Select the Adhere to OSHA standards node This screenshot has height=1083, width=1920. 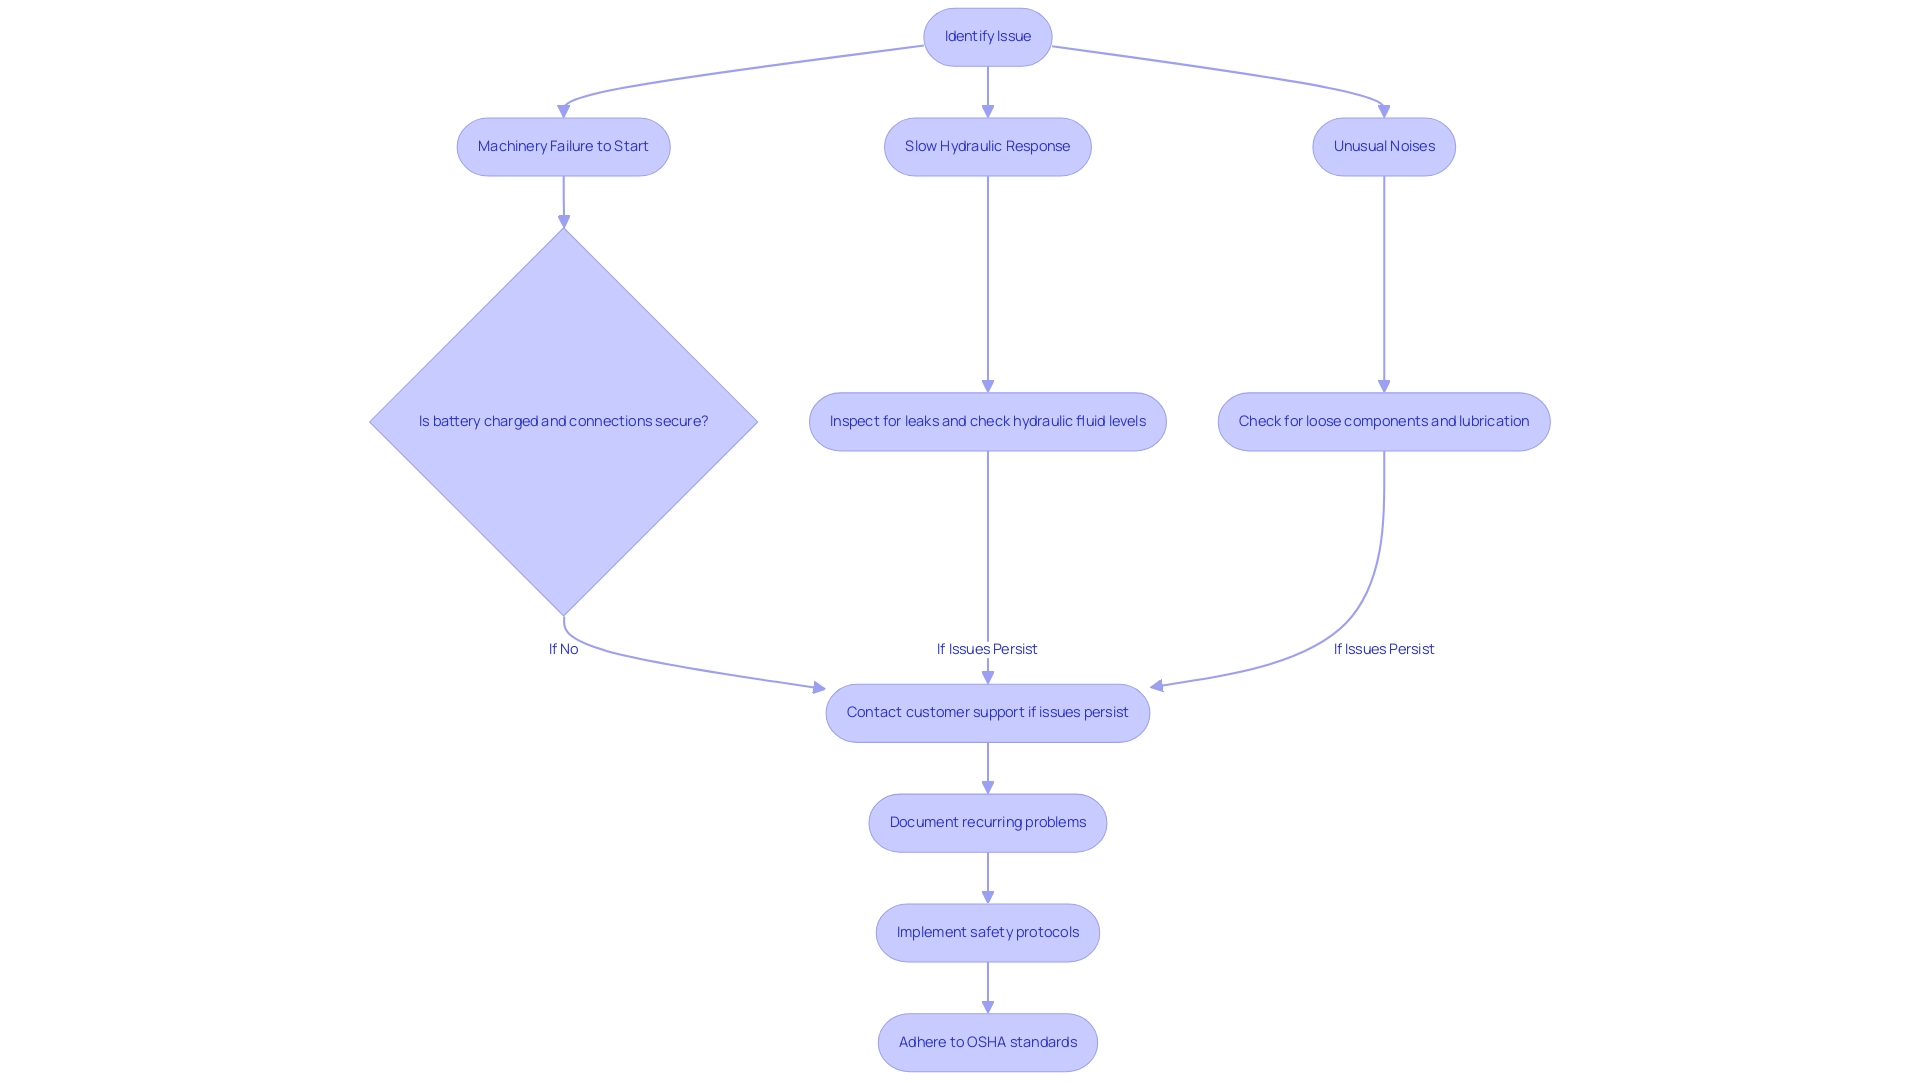coord(988,1042)
